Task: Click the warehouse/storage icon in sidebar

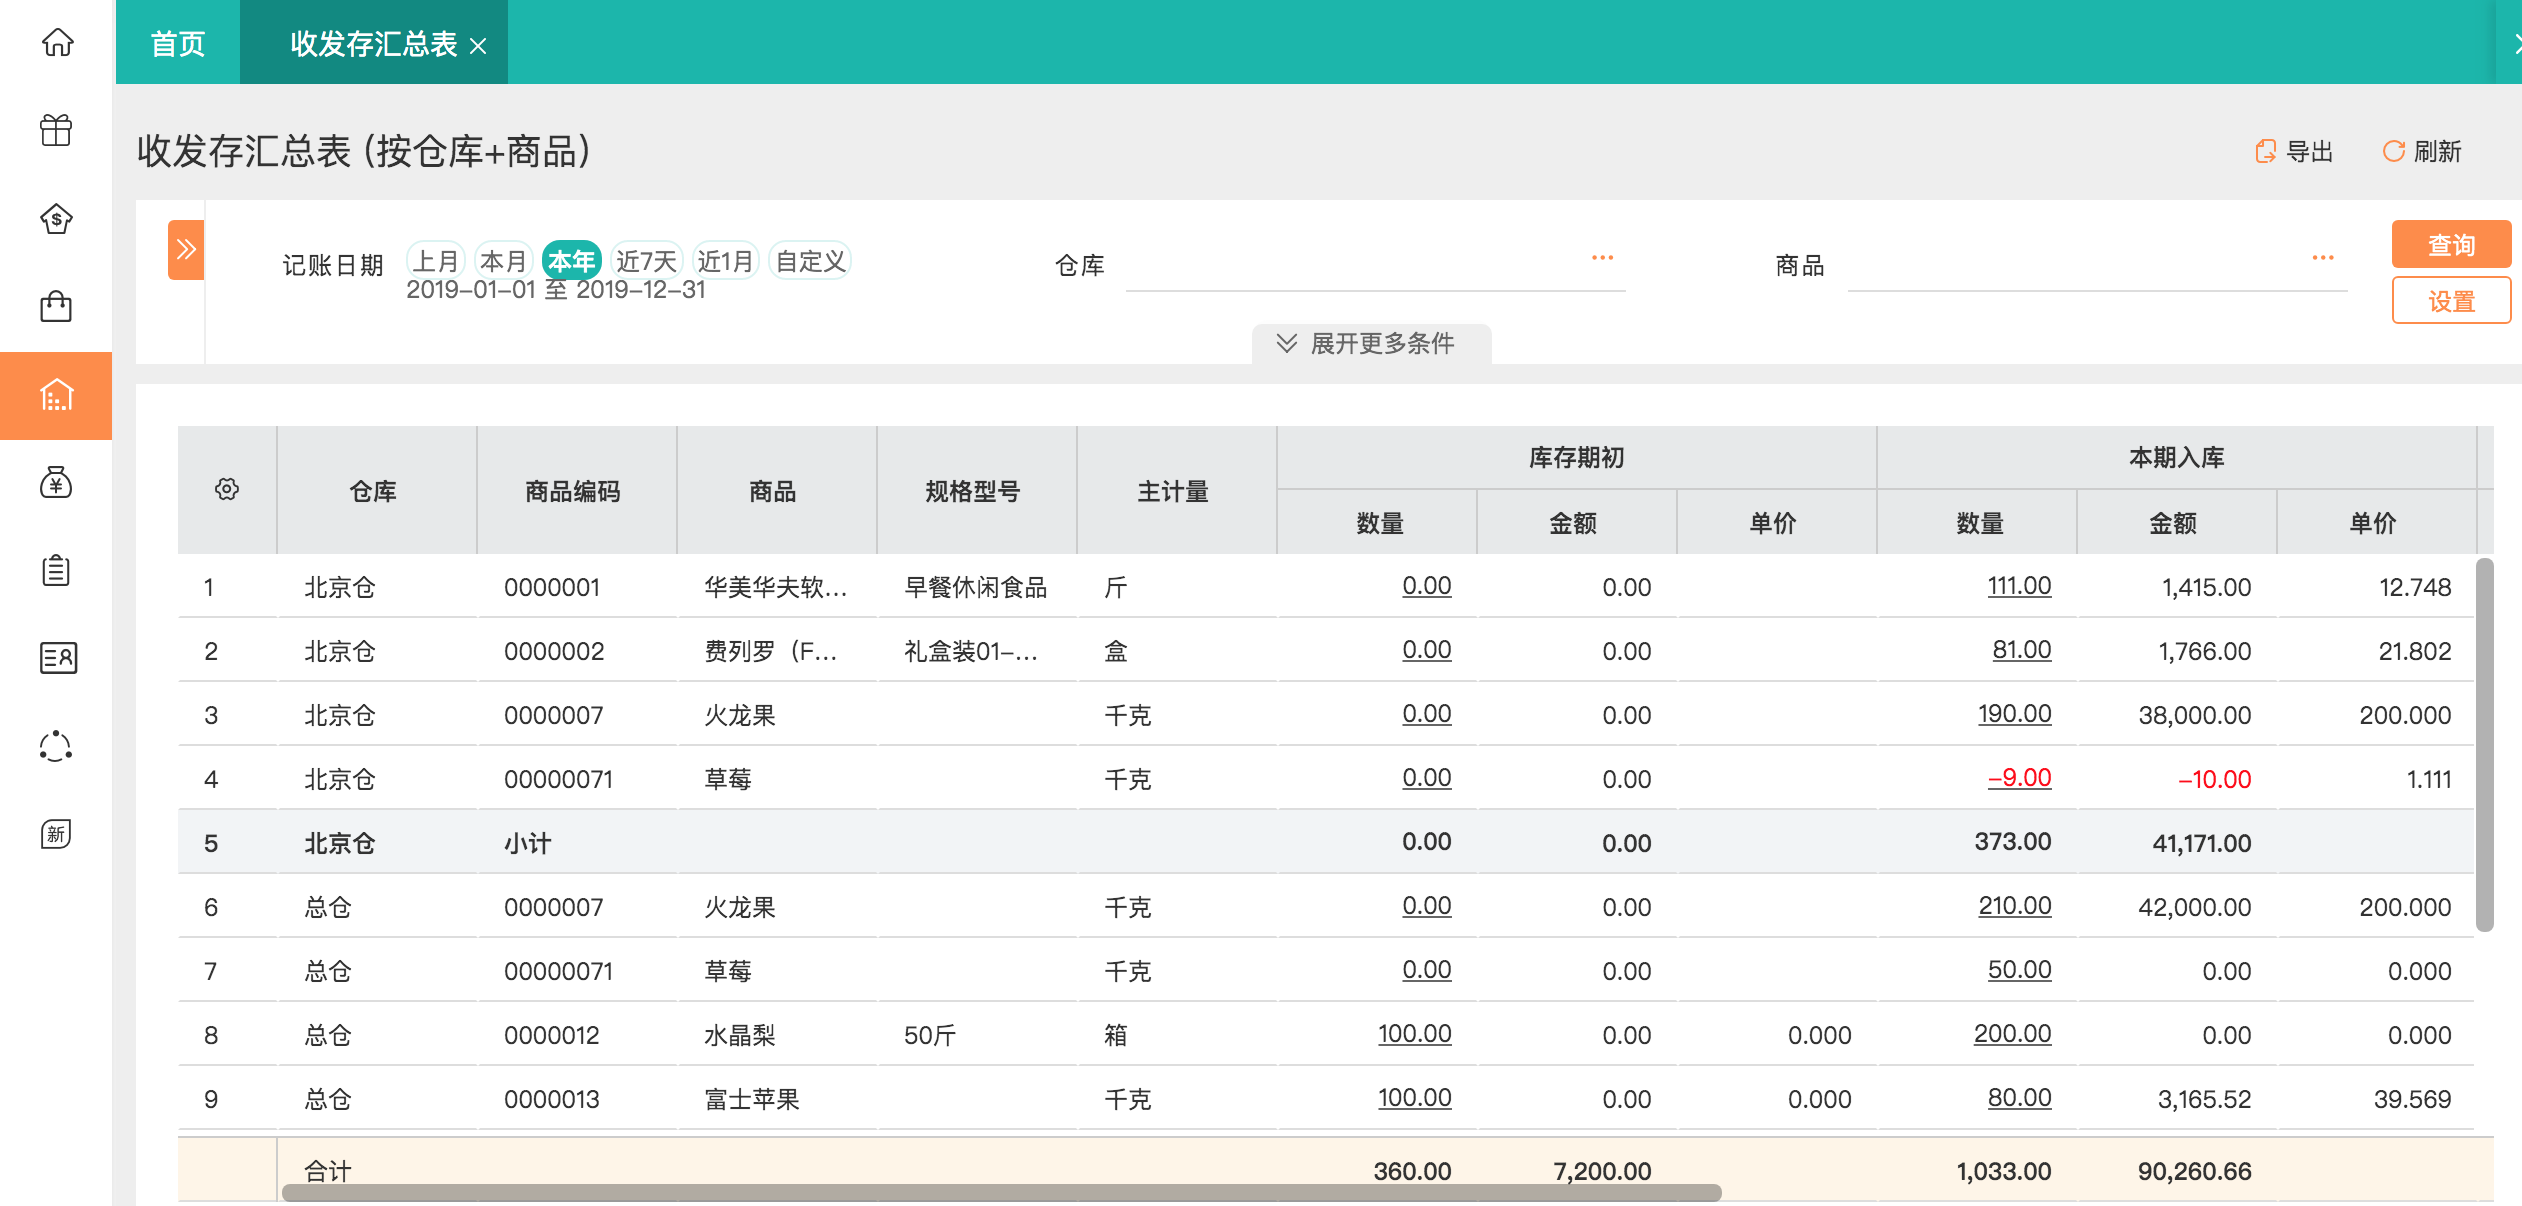Action: tap(56, 394)
